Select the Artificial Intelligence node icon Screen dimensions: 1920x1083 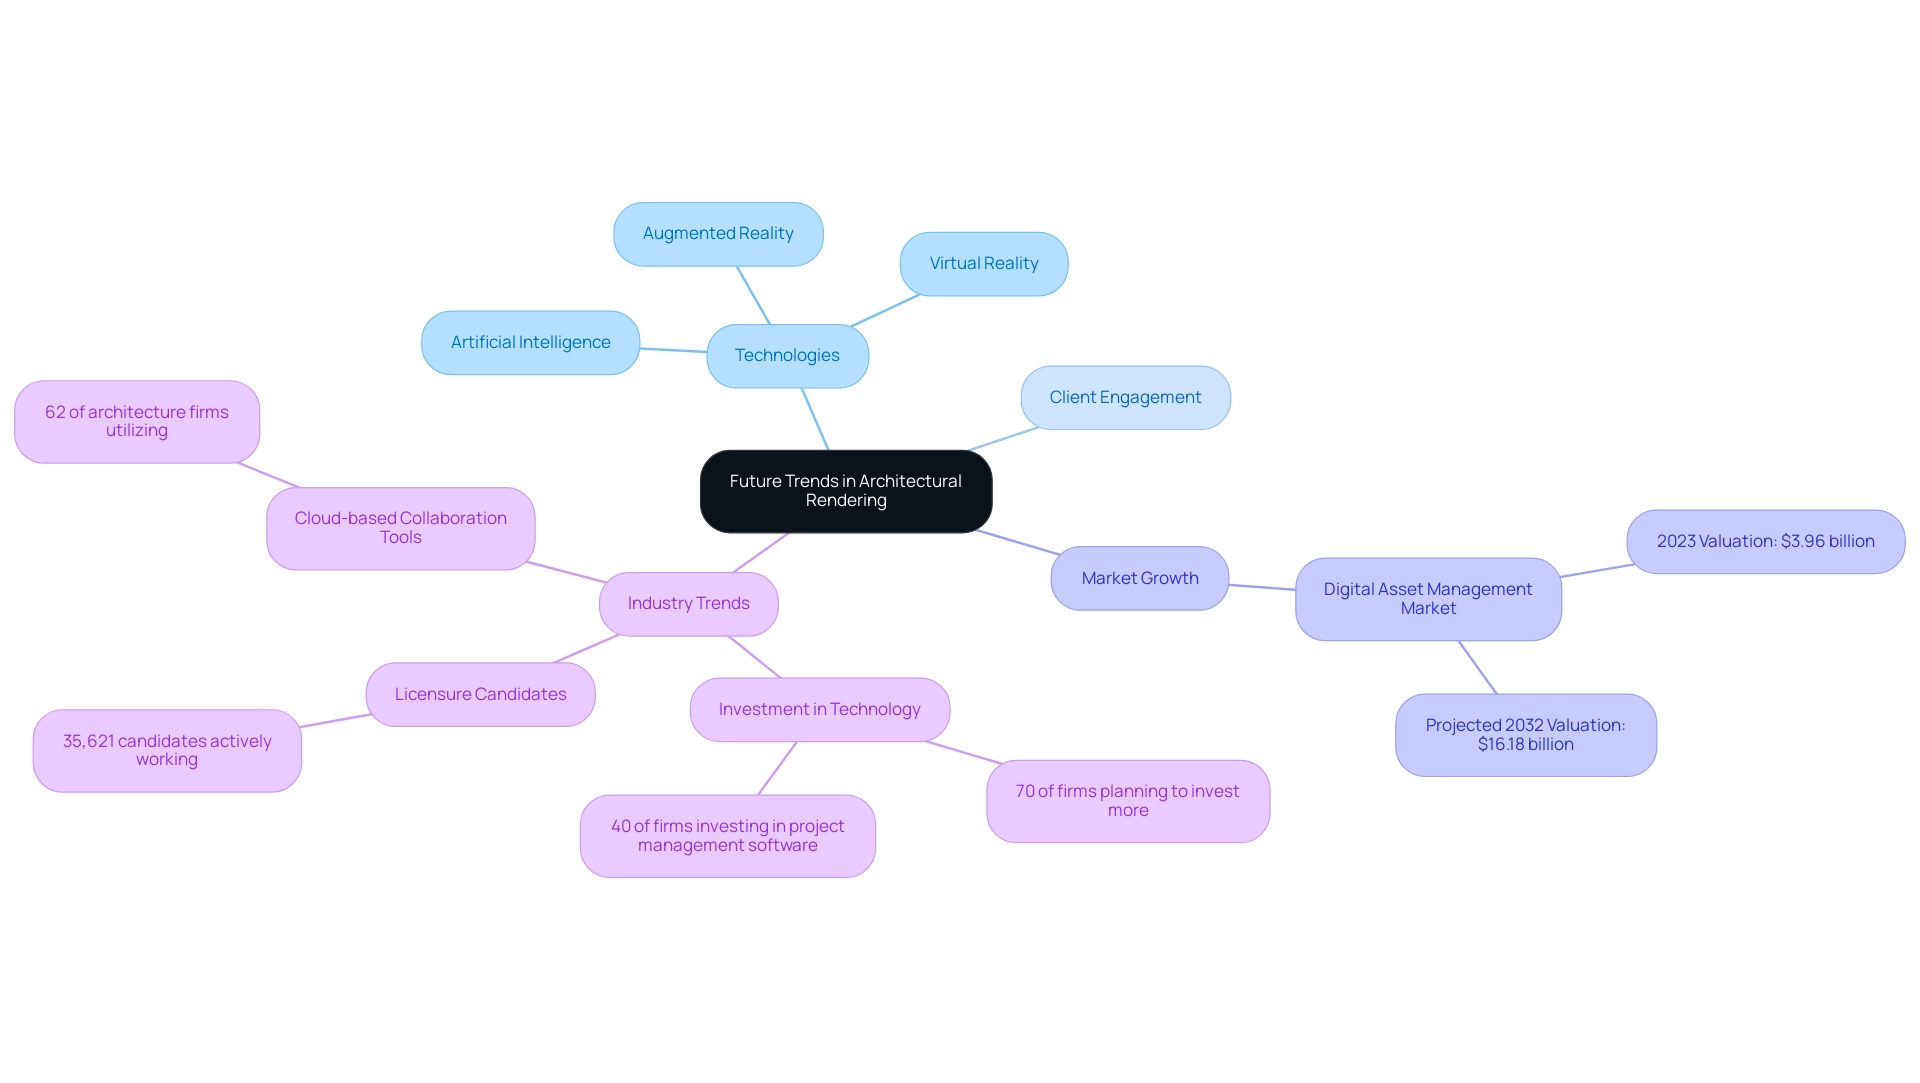pyautogui.click(x=531, y=342)
